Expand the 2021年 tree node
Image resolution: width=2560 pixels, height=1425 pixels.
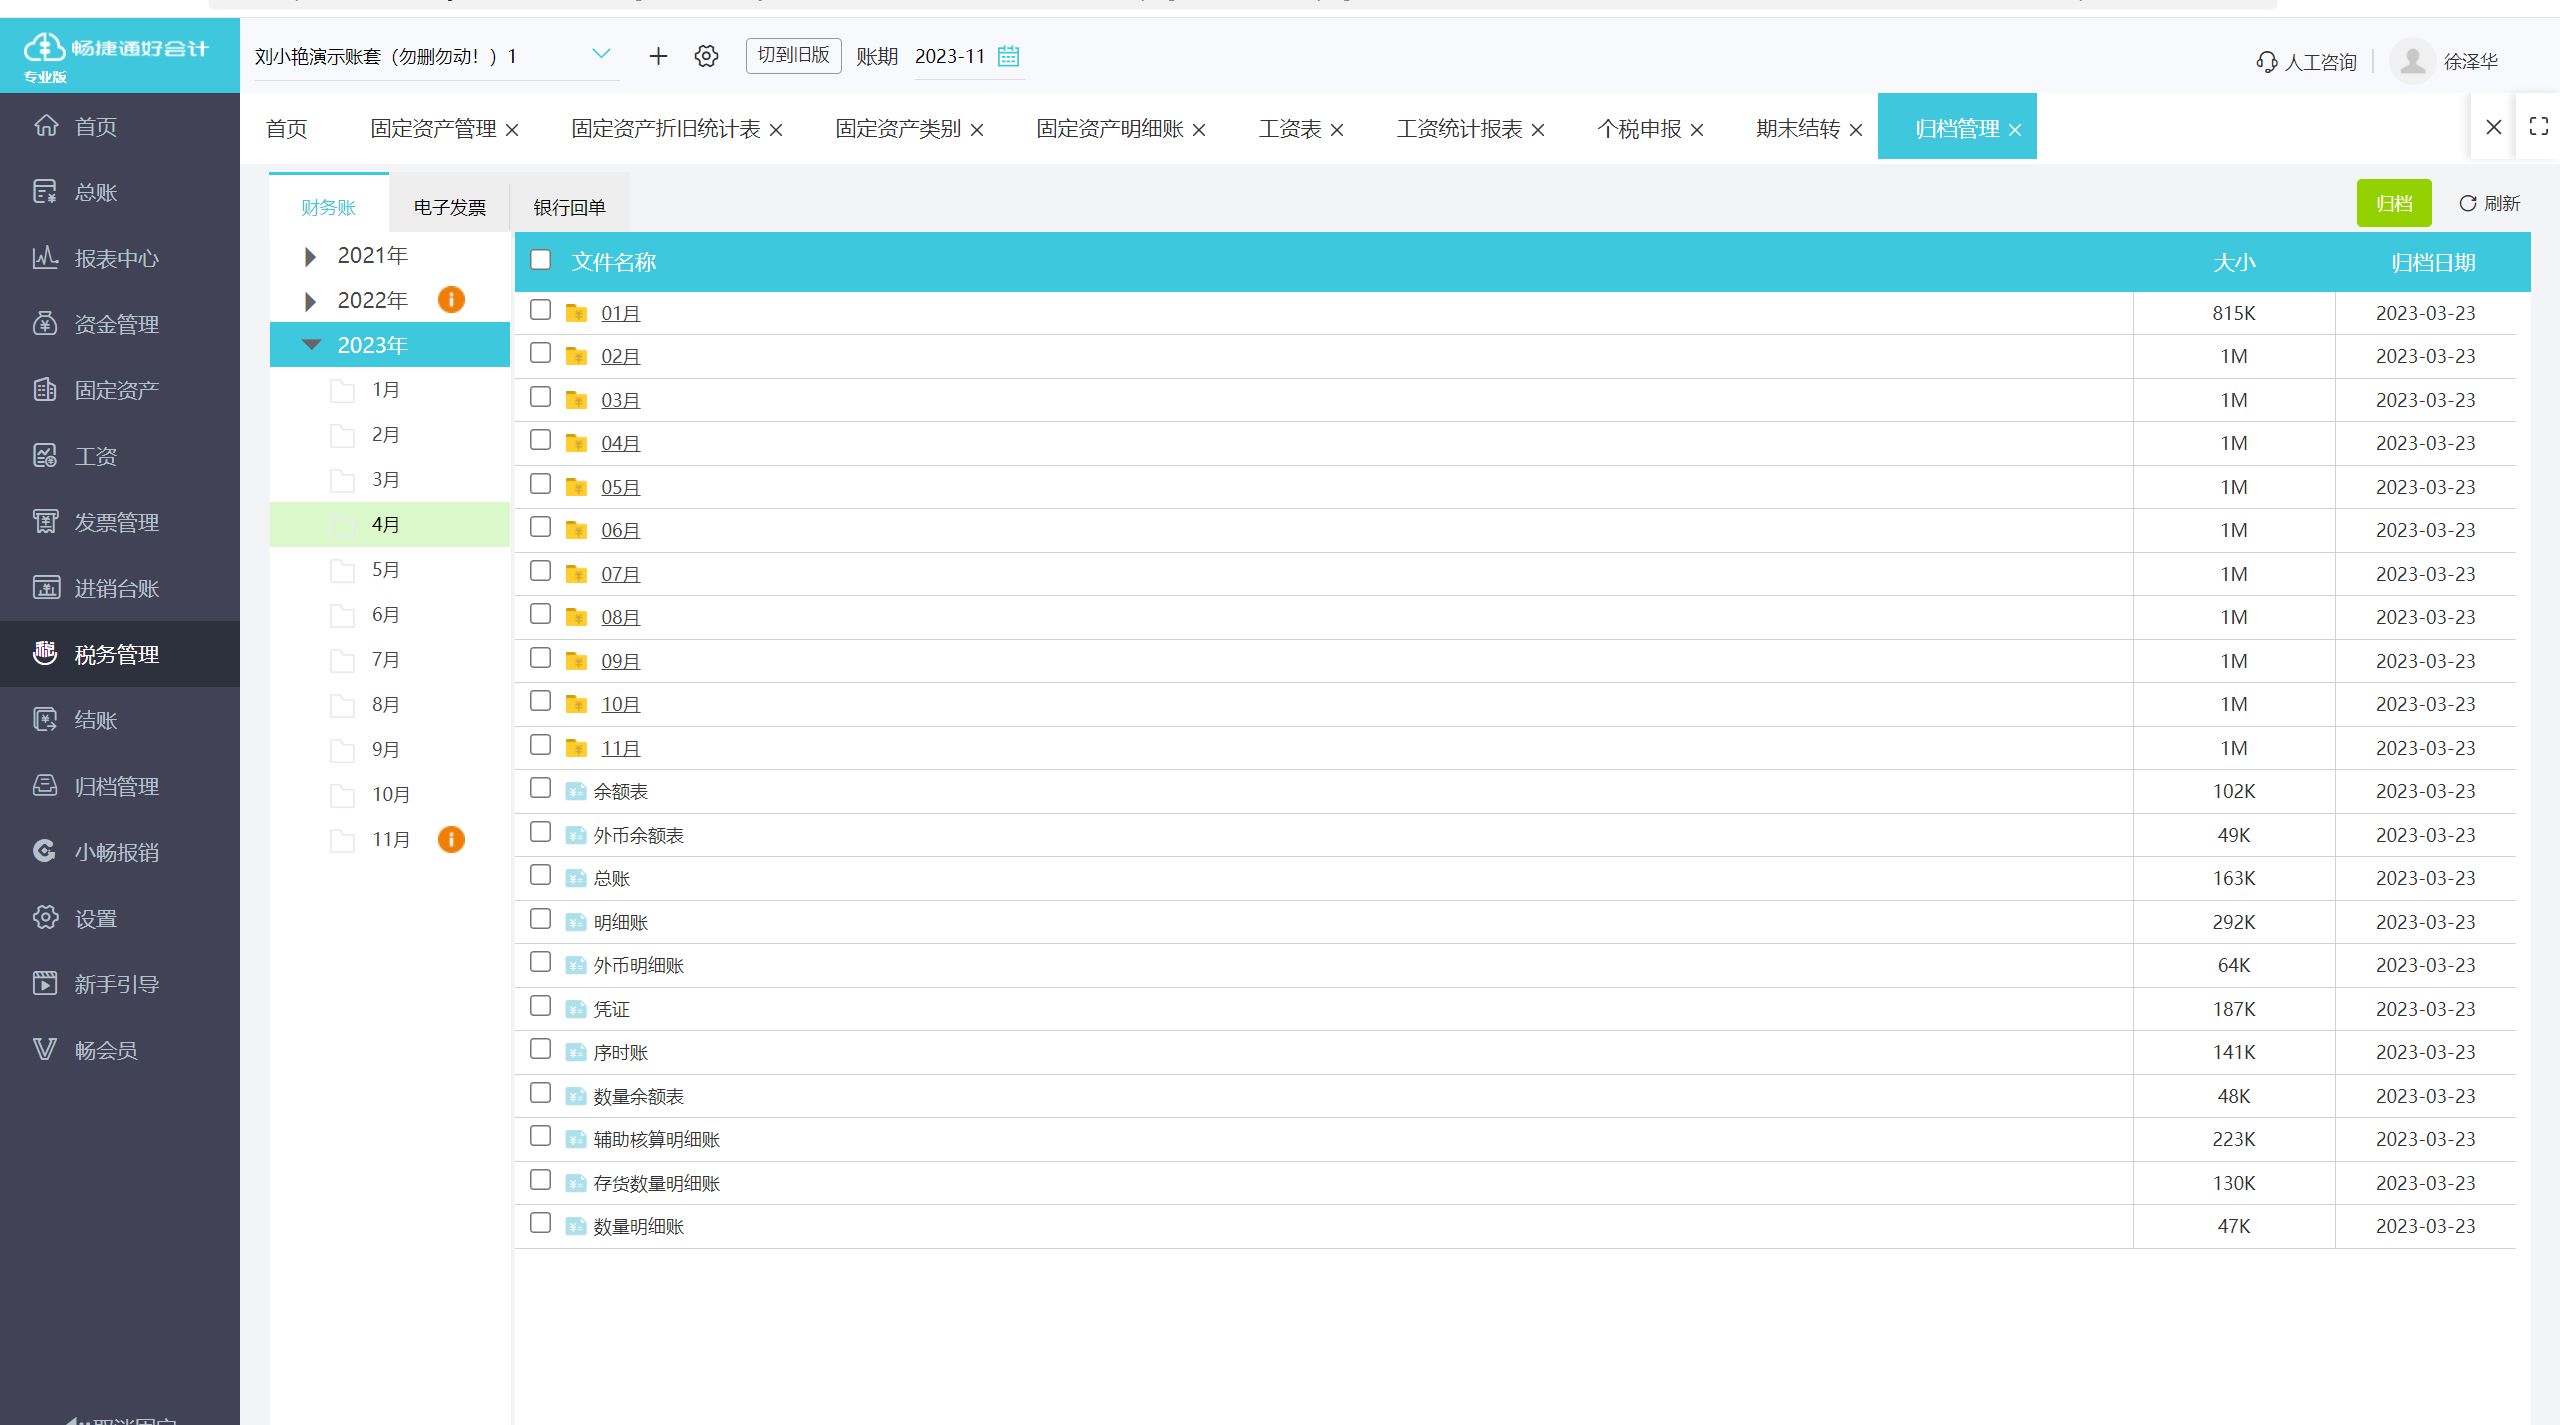click(x=311, y=254)
